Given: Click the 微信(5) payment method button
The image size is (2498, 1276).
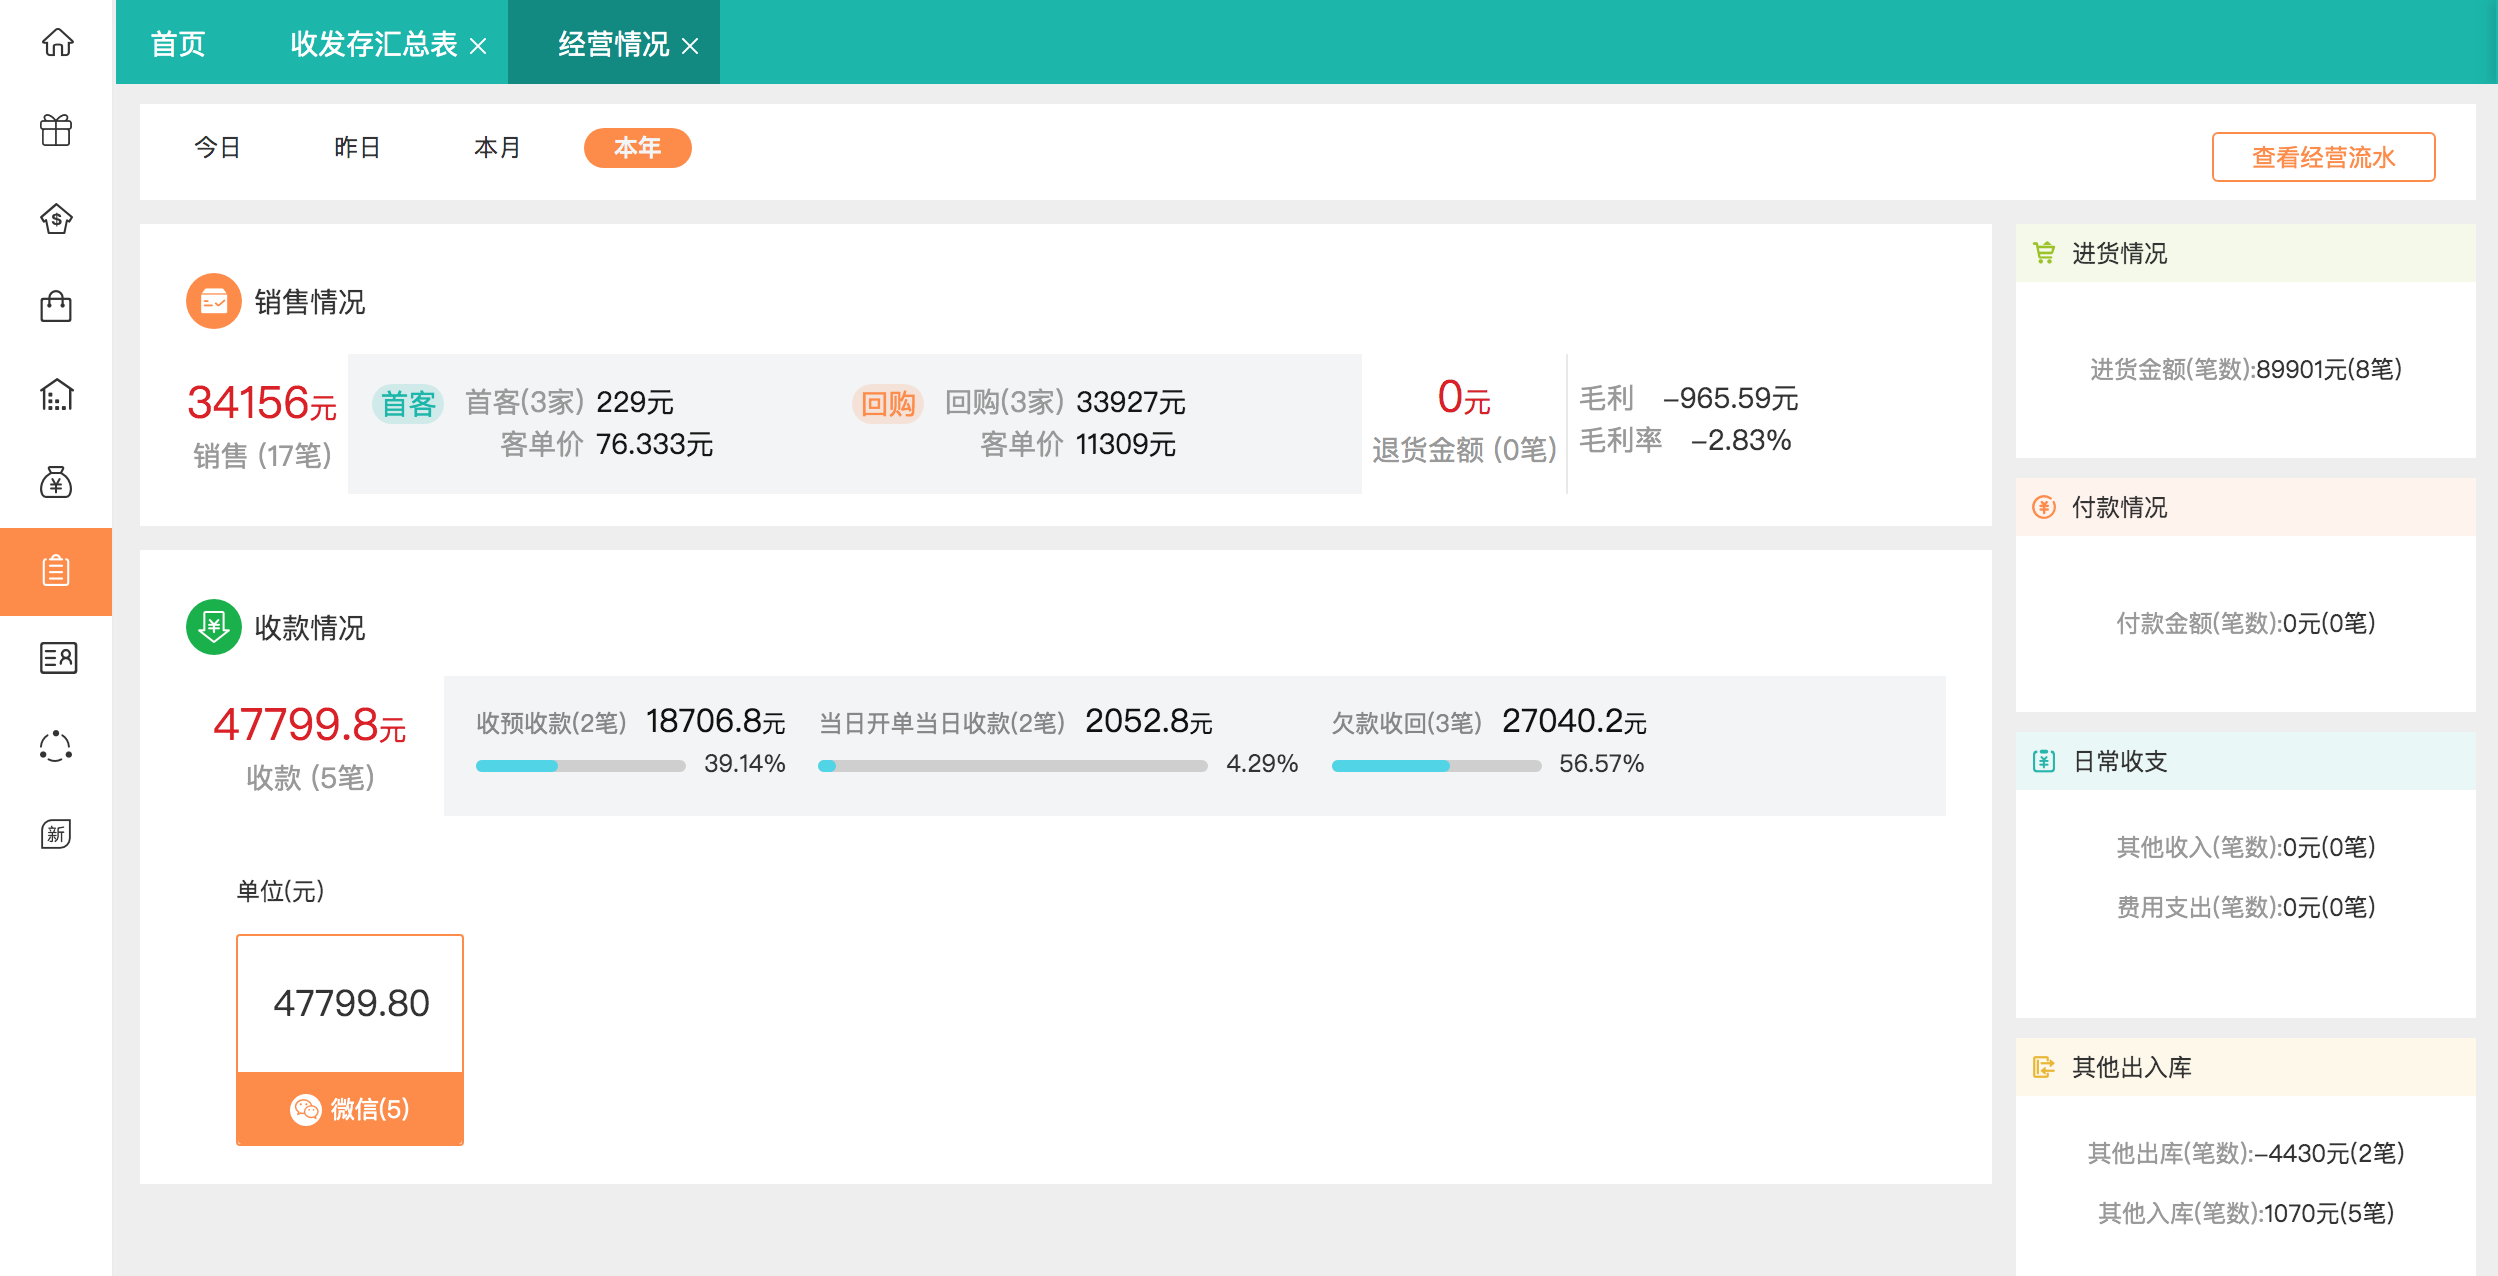Looking at the screenshot, I should coord(350,1110).
